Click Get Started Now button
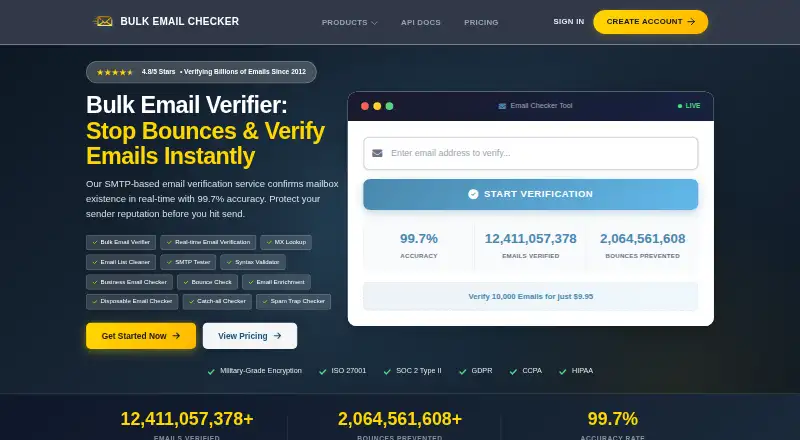The width and height of the screenshot is (800, 440). point(141,336)
